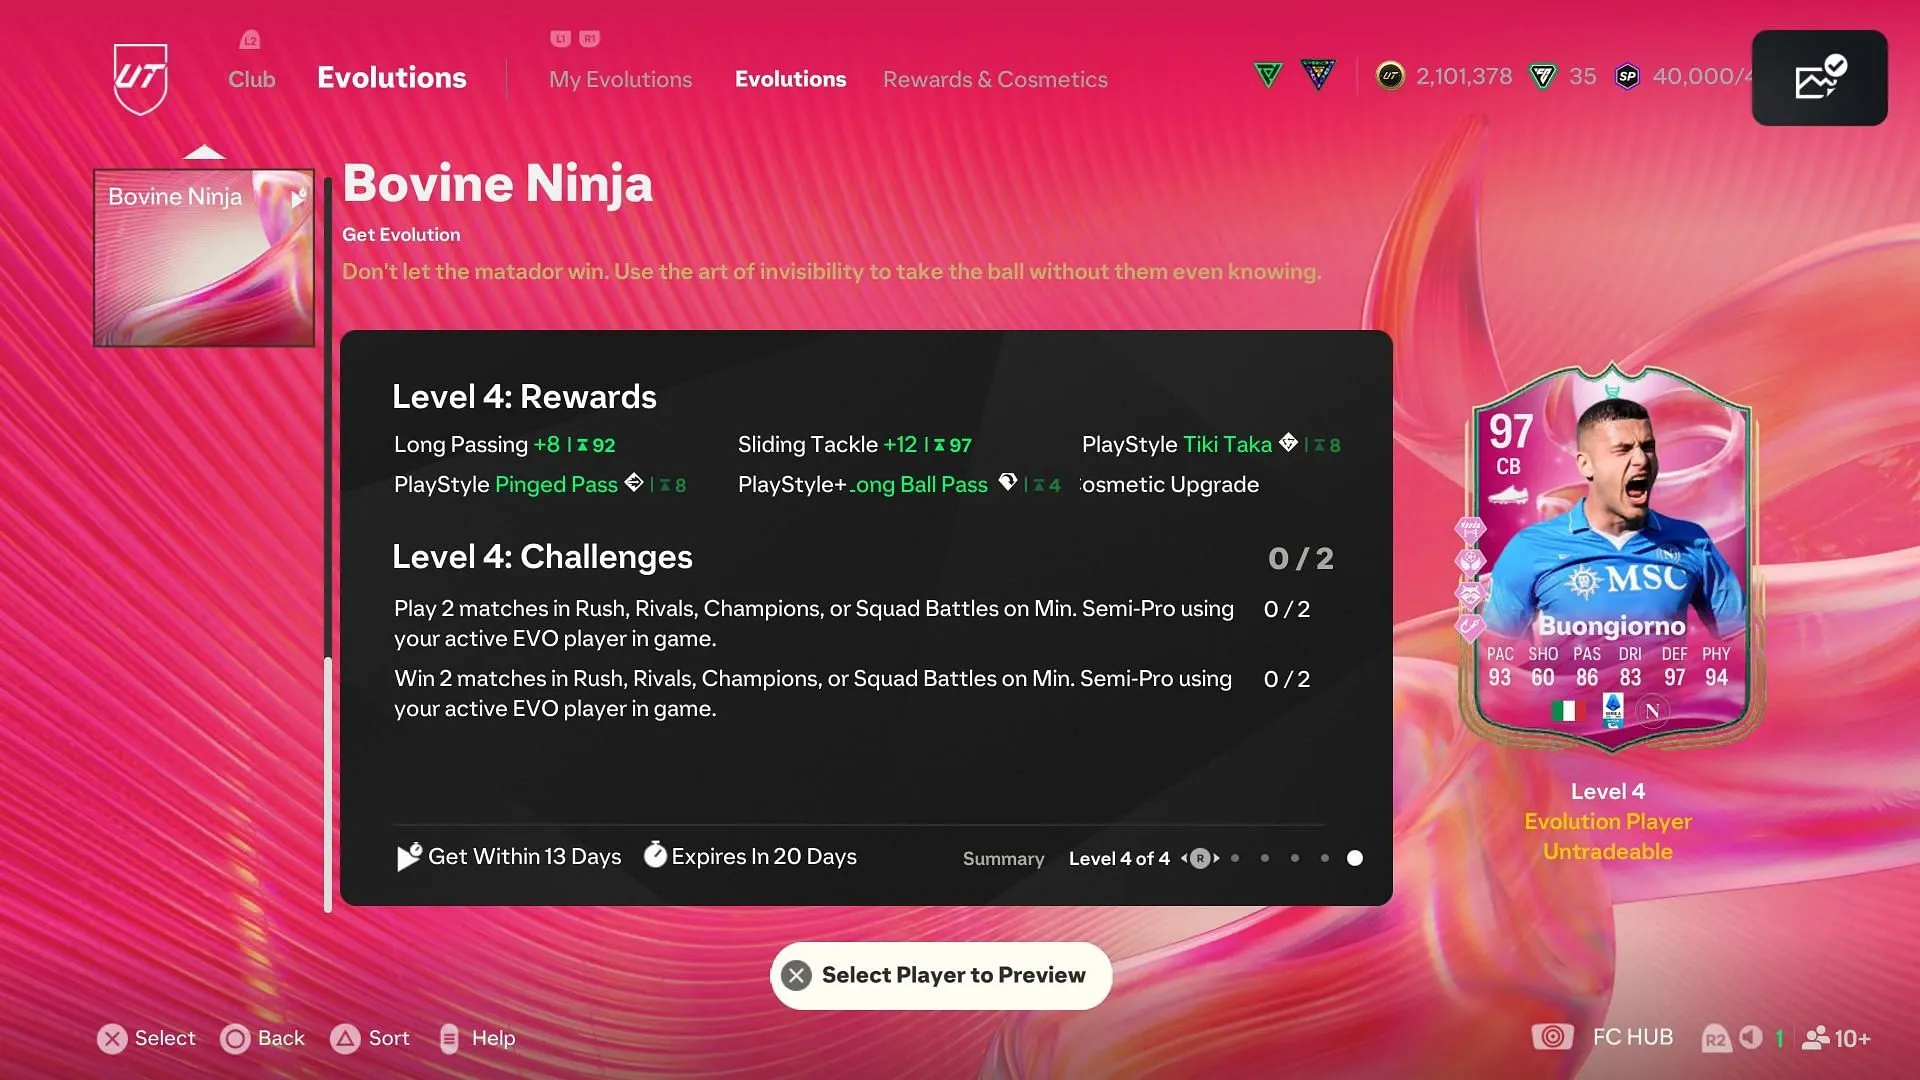
Task: Click the triangle Sort control hint
Action: pyautogui.click(x=371, y=1038)
